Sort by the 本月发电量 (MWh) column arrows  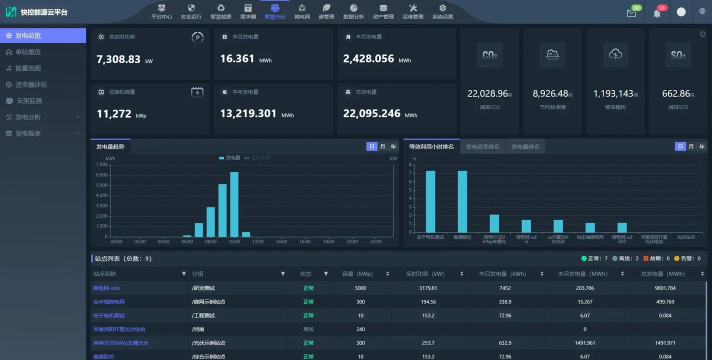pyautogui.click(x=622, y=274)
